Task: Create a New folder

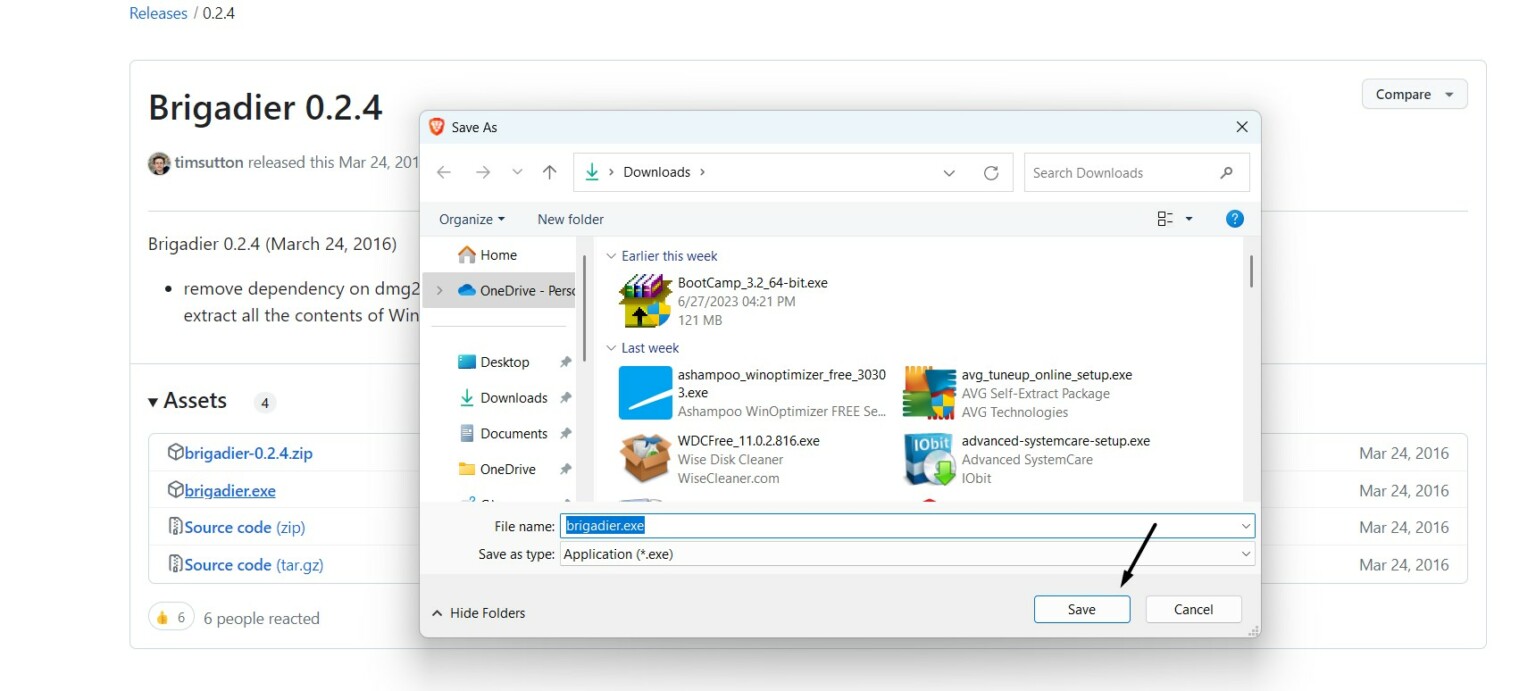Action: pyautogui.click(x=570, y=218)
